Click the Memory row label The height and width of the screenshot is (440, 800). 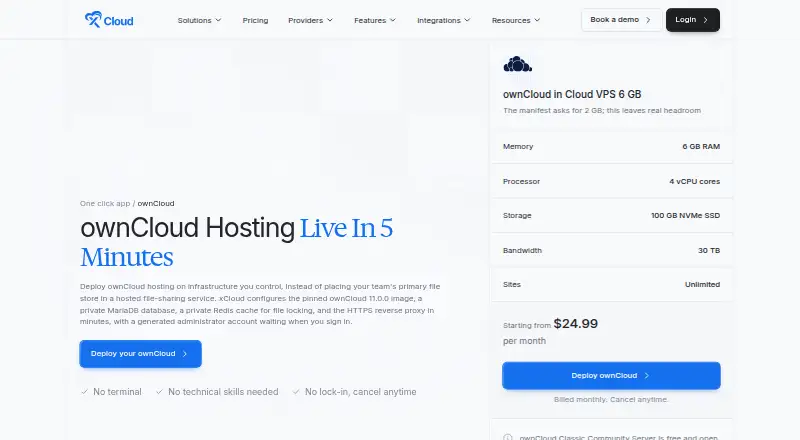518,146
